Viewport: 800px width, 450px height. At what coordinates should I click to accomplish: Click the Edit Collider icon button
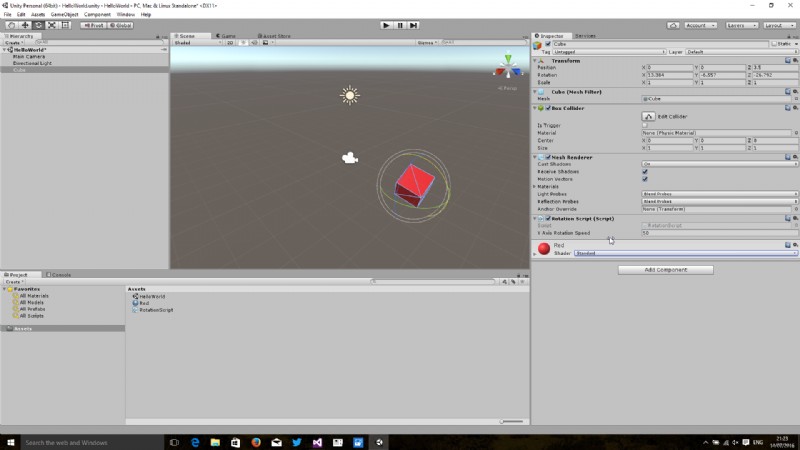pos(648,116)
